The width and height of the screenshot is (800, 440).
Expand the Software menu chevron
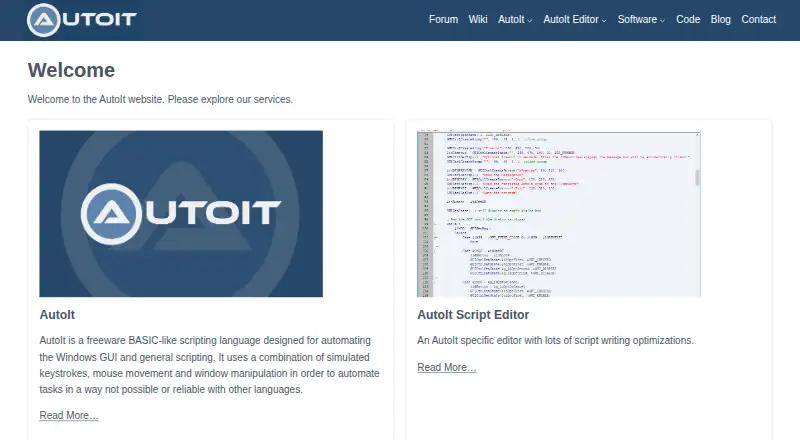pos(662,21)
